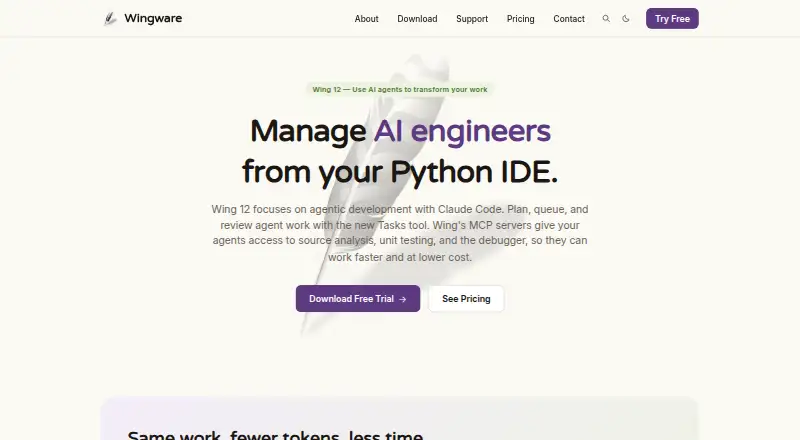The width and height of the screenshot is (800, 440).
Task: Open the Contact nav link
Action: (x=569, y=19)
